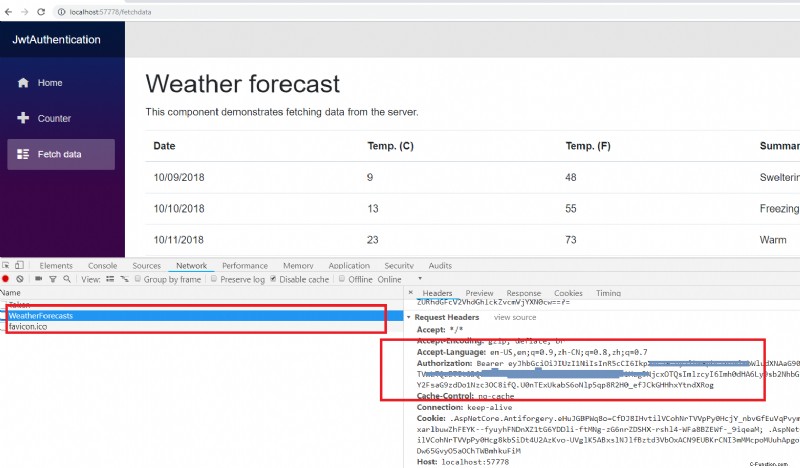The height and width of the screenshot is (468, 800).
Task: Click the Home navigation link
Action: (50, 83)
